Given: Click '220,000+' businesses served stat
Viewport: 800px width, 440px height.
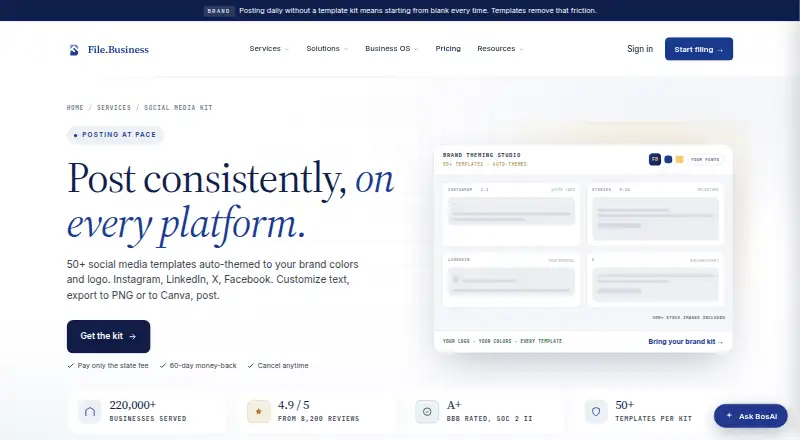Looking at the screenshot, I should tap(133, 405).
